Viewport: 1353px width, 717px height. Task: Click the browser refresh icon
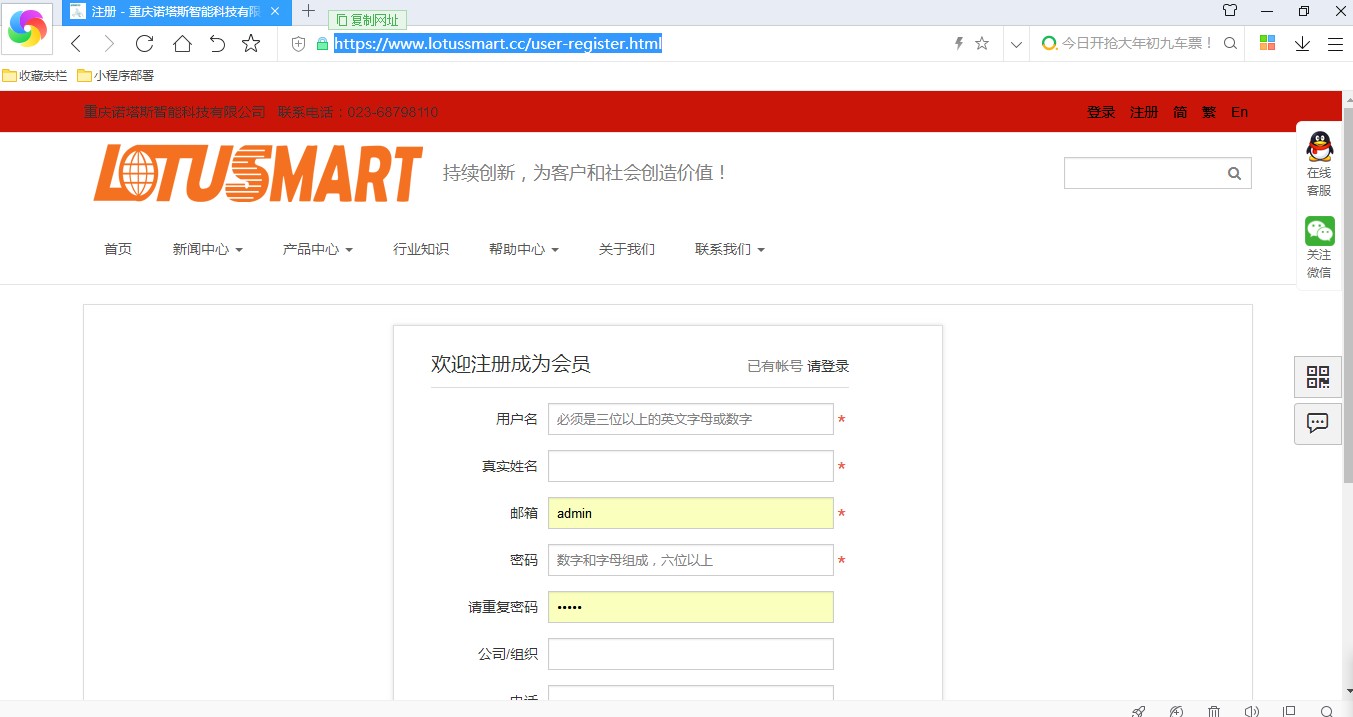coord(144,43)
